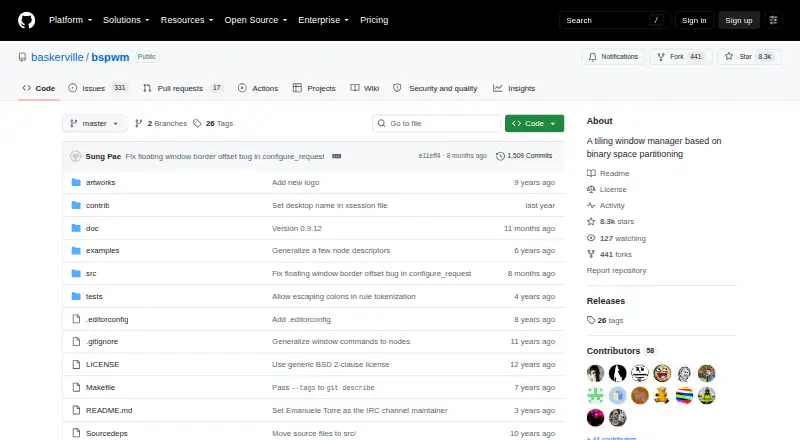View the 2 Branches link
This screenshot has height=440, width=800.
pyautogui.click(x=161, y=124)
